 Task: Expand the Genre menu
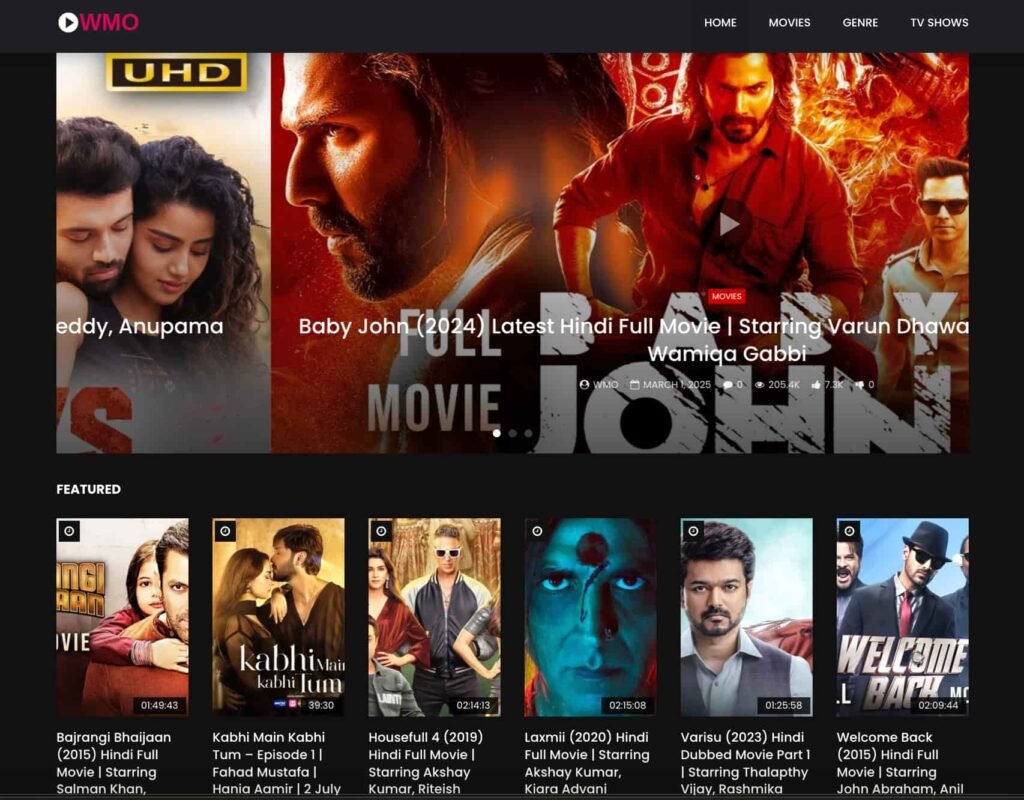click(860, 22)
